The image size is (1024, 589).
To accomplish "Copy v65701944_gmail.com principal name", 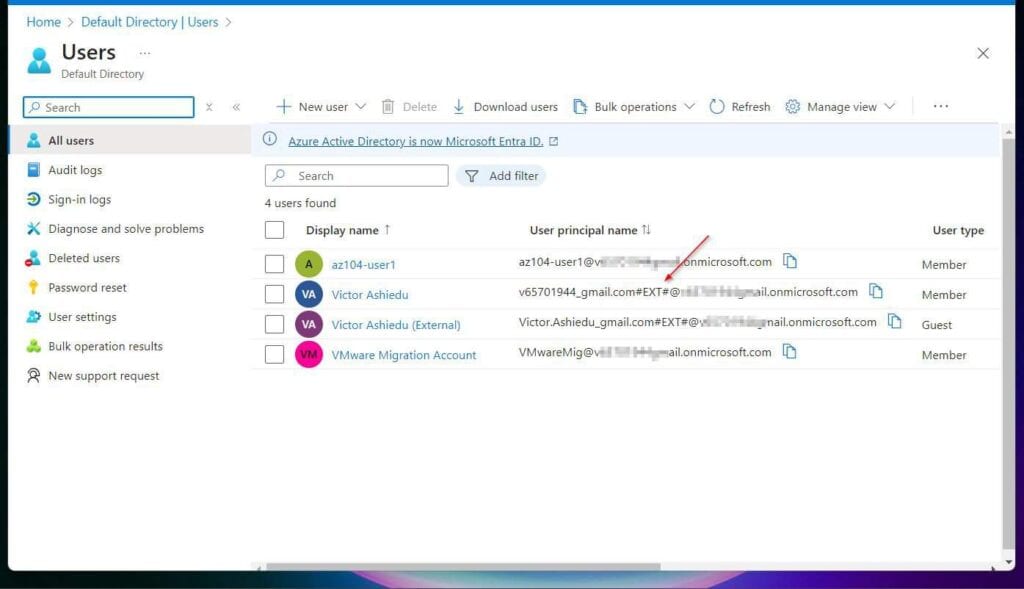I will point(876,291).
